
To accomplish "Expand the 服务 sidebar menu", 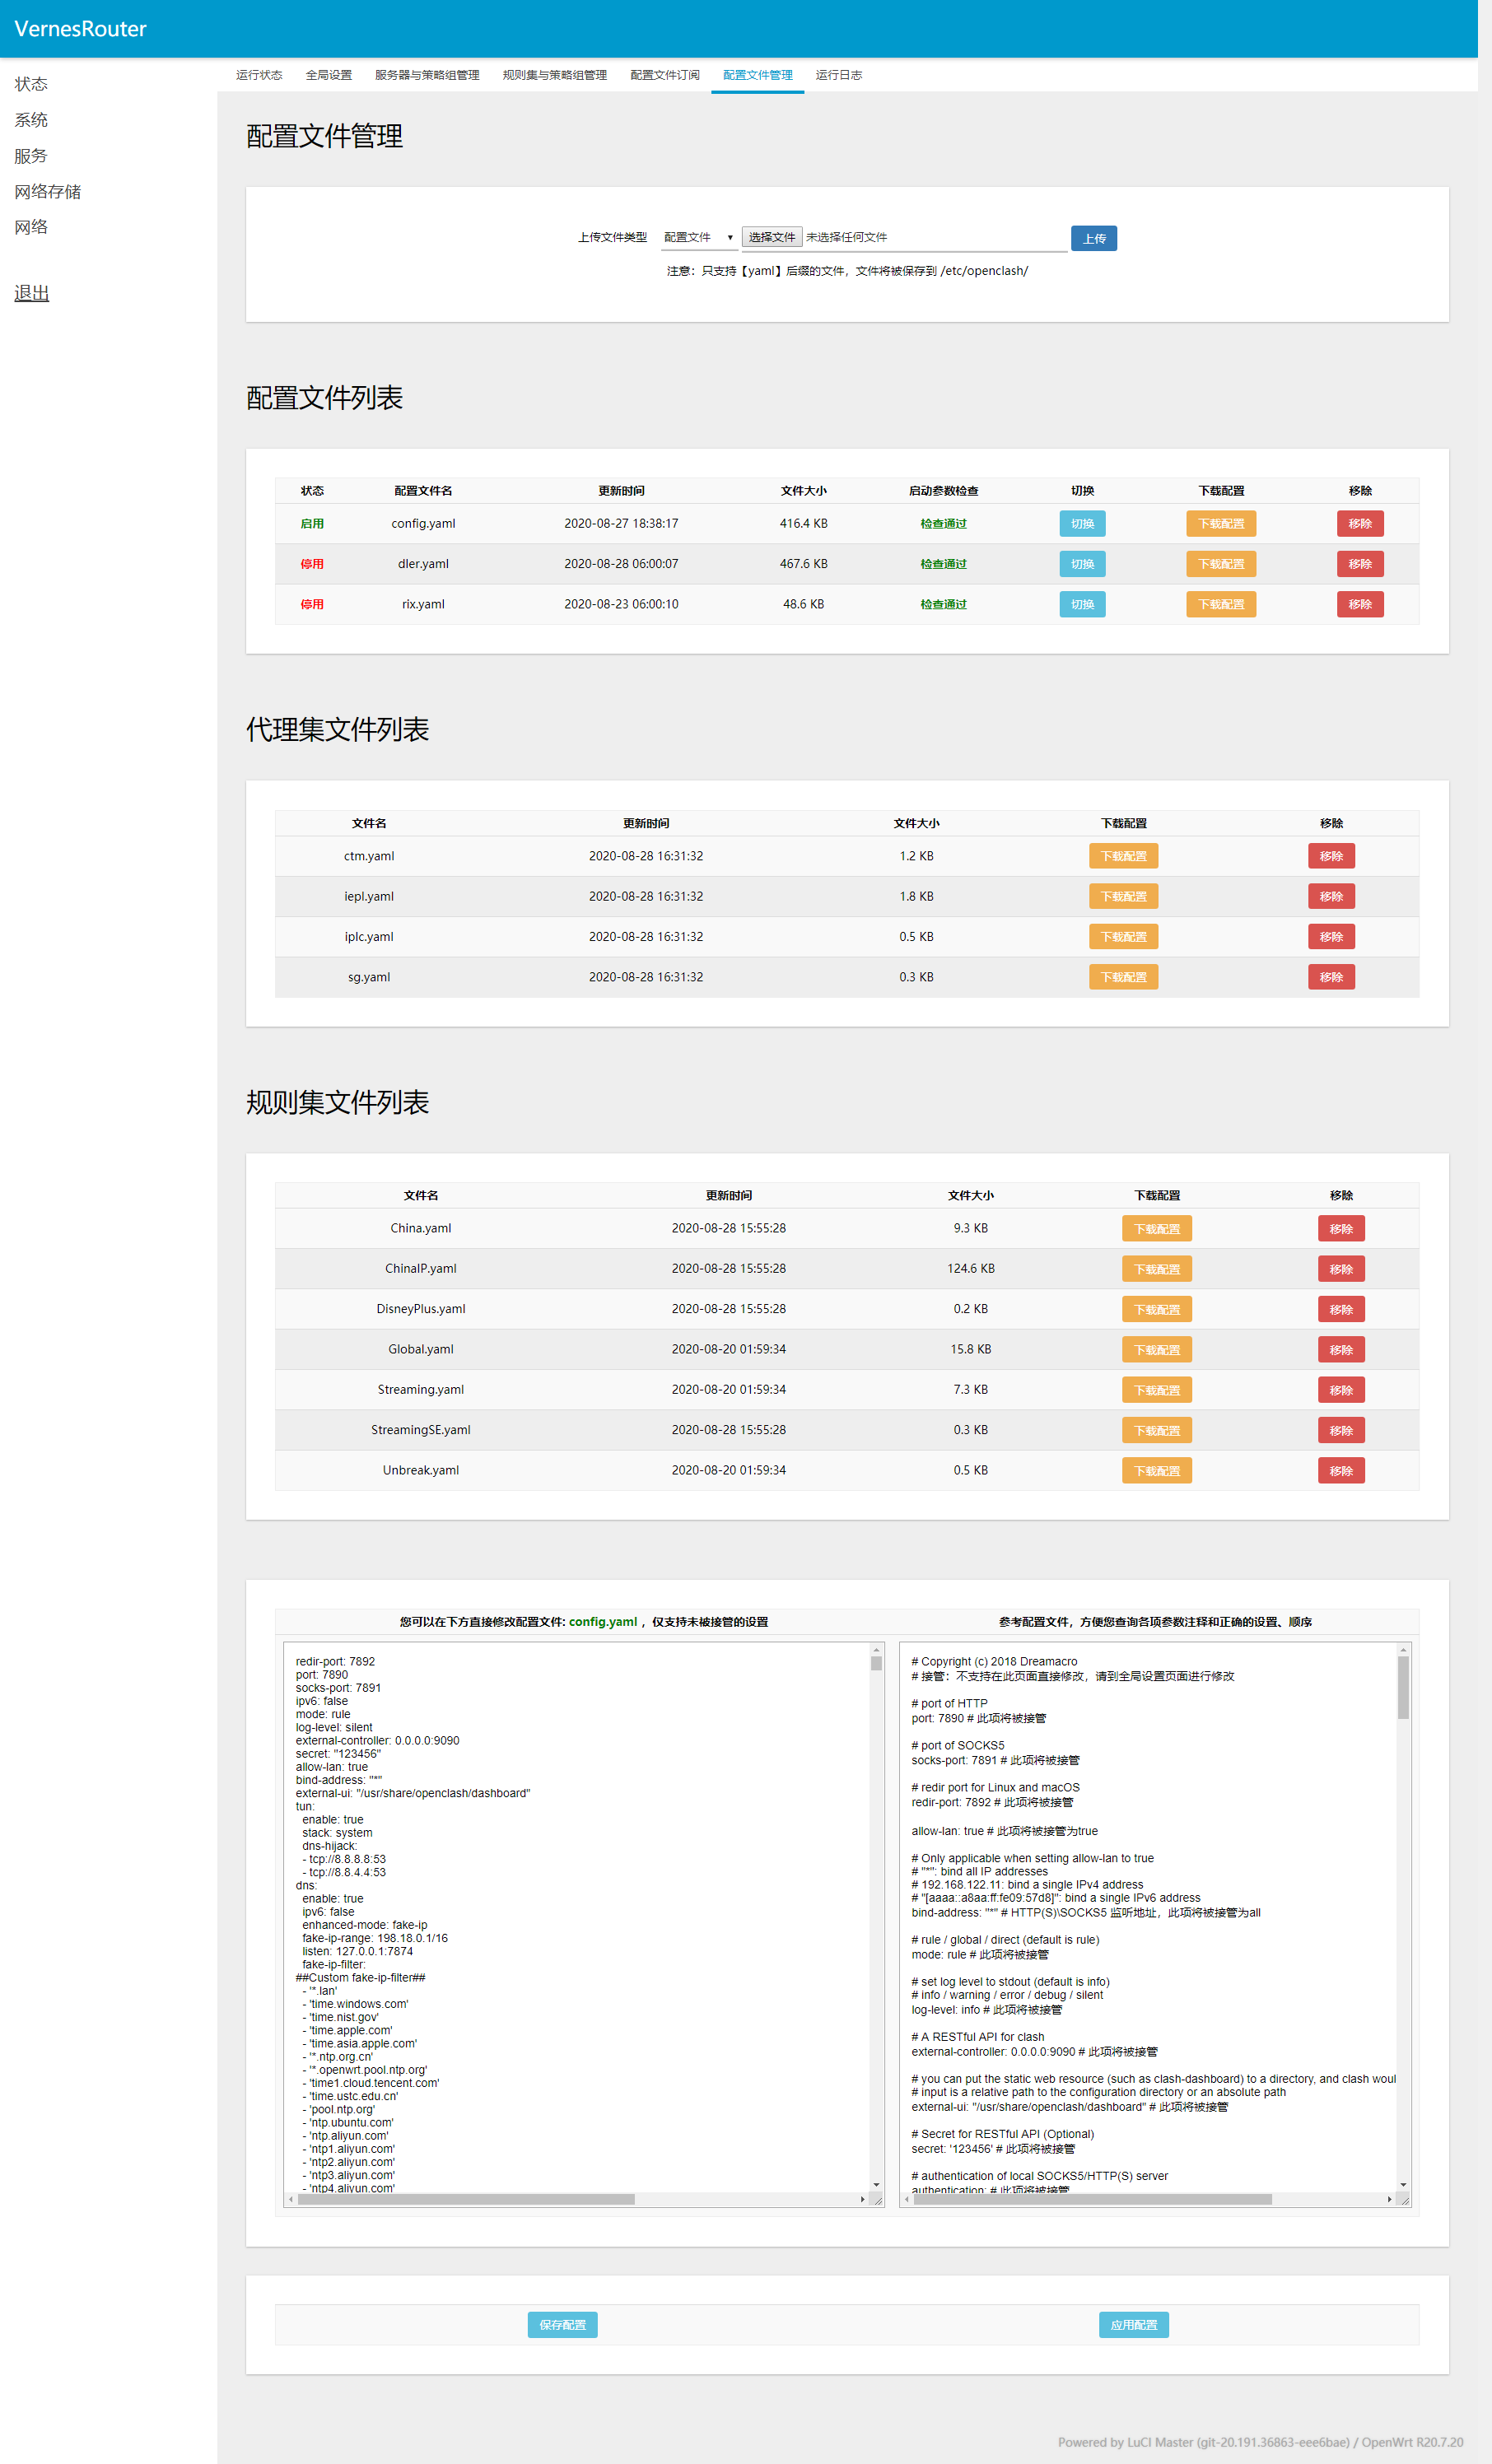I will (31, 156).
